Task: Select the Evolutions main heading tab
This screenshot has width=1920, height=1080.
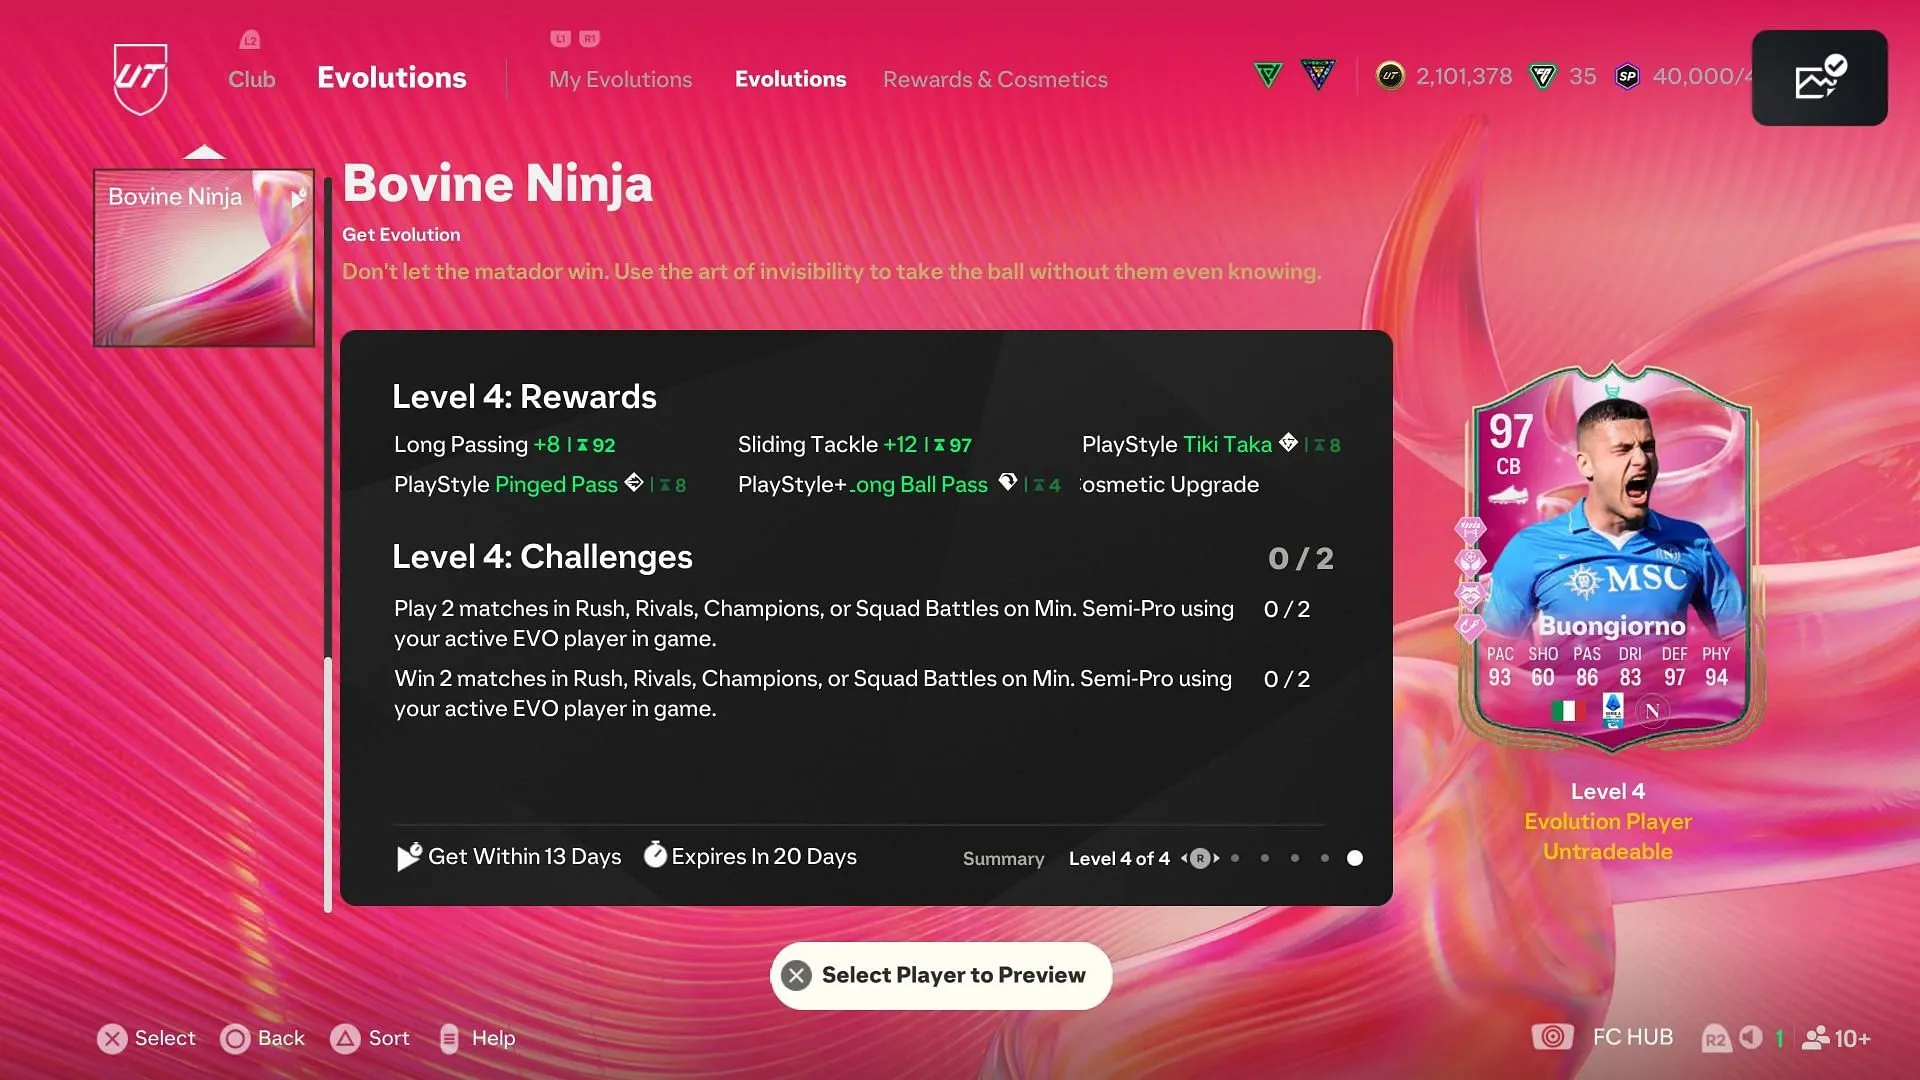Action: point(392,77)
